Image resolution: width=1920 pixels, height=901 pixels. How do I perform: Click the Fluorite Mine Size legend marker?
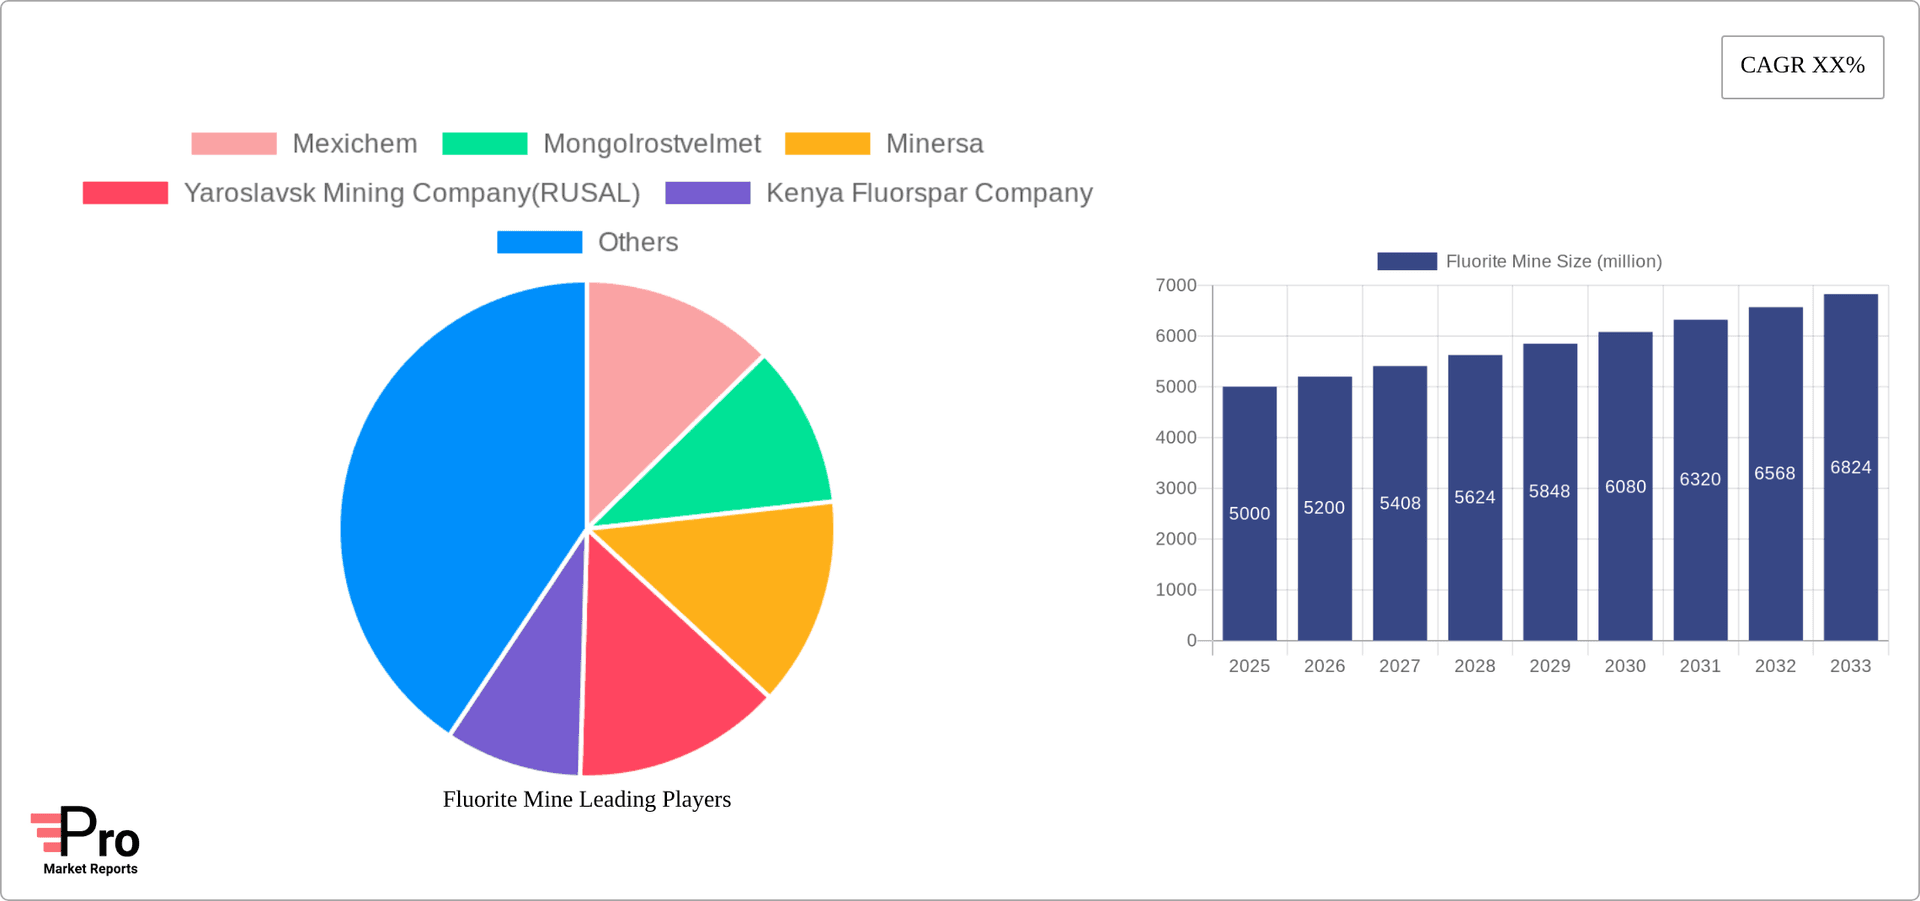tap(1406, 260)
